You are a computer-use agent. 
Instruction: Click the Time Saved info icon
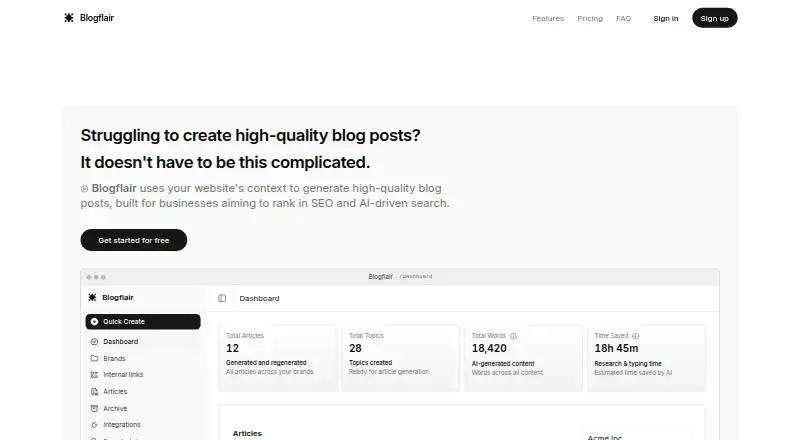(x=635, y=336)
